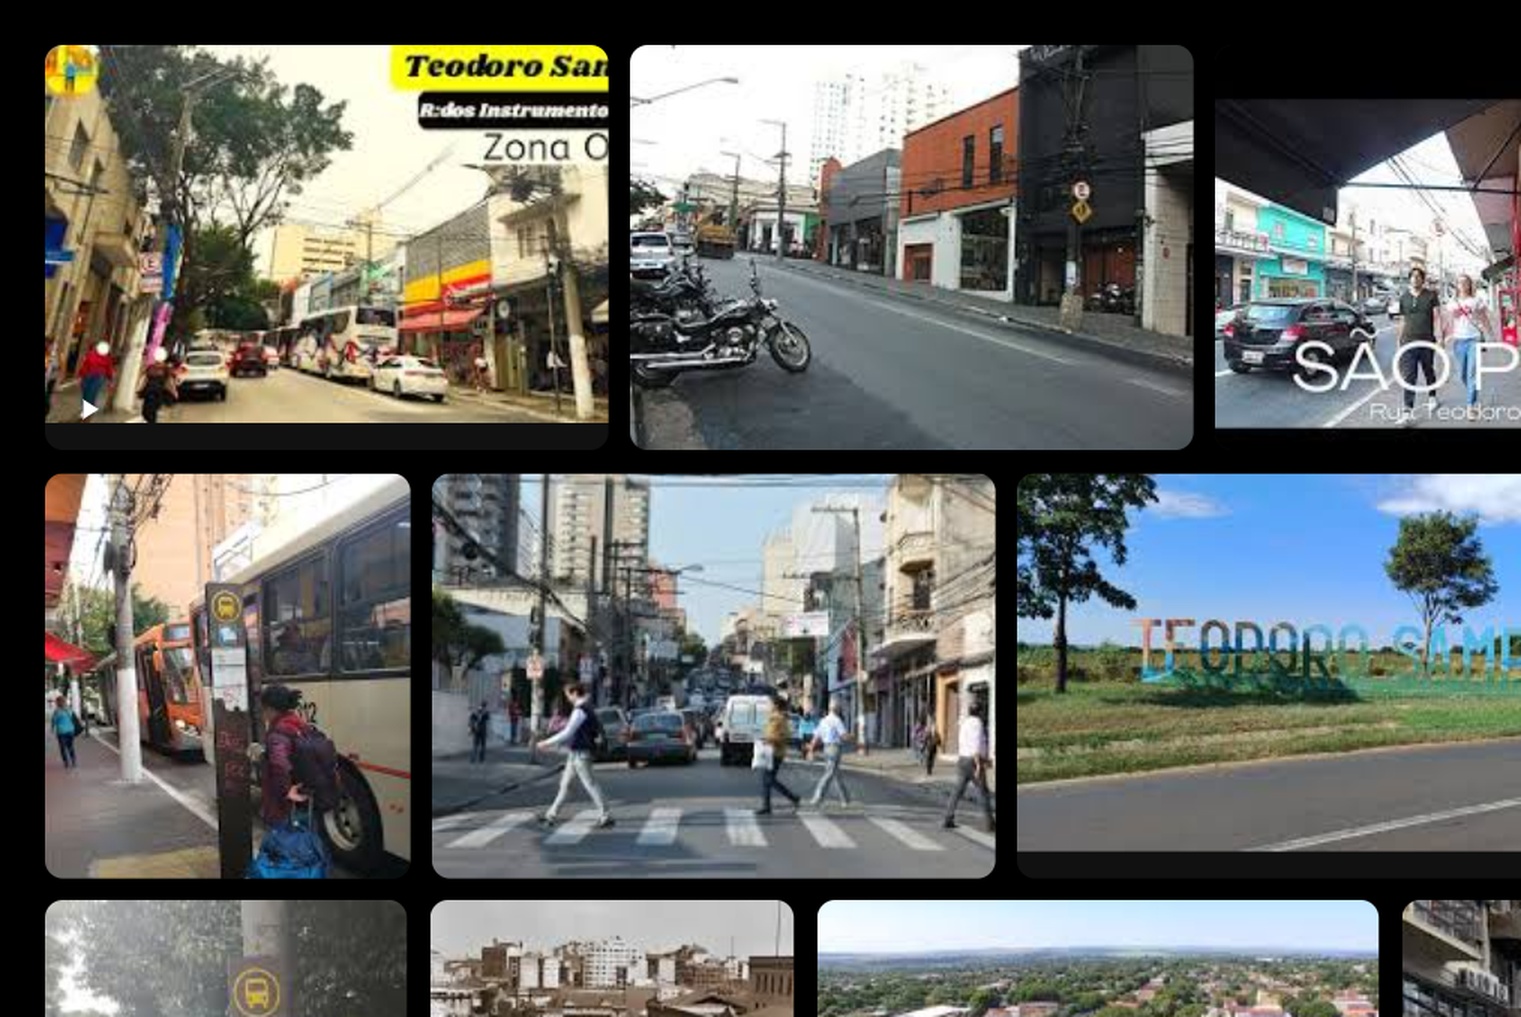Open the partially visible building photo at bottom right
This screenshot has width=1521, height=1017.
pos(1460,958)
